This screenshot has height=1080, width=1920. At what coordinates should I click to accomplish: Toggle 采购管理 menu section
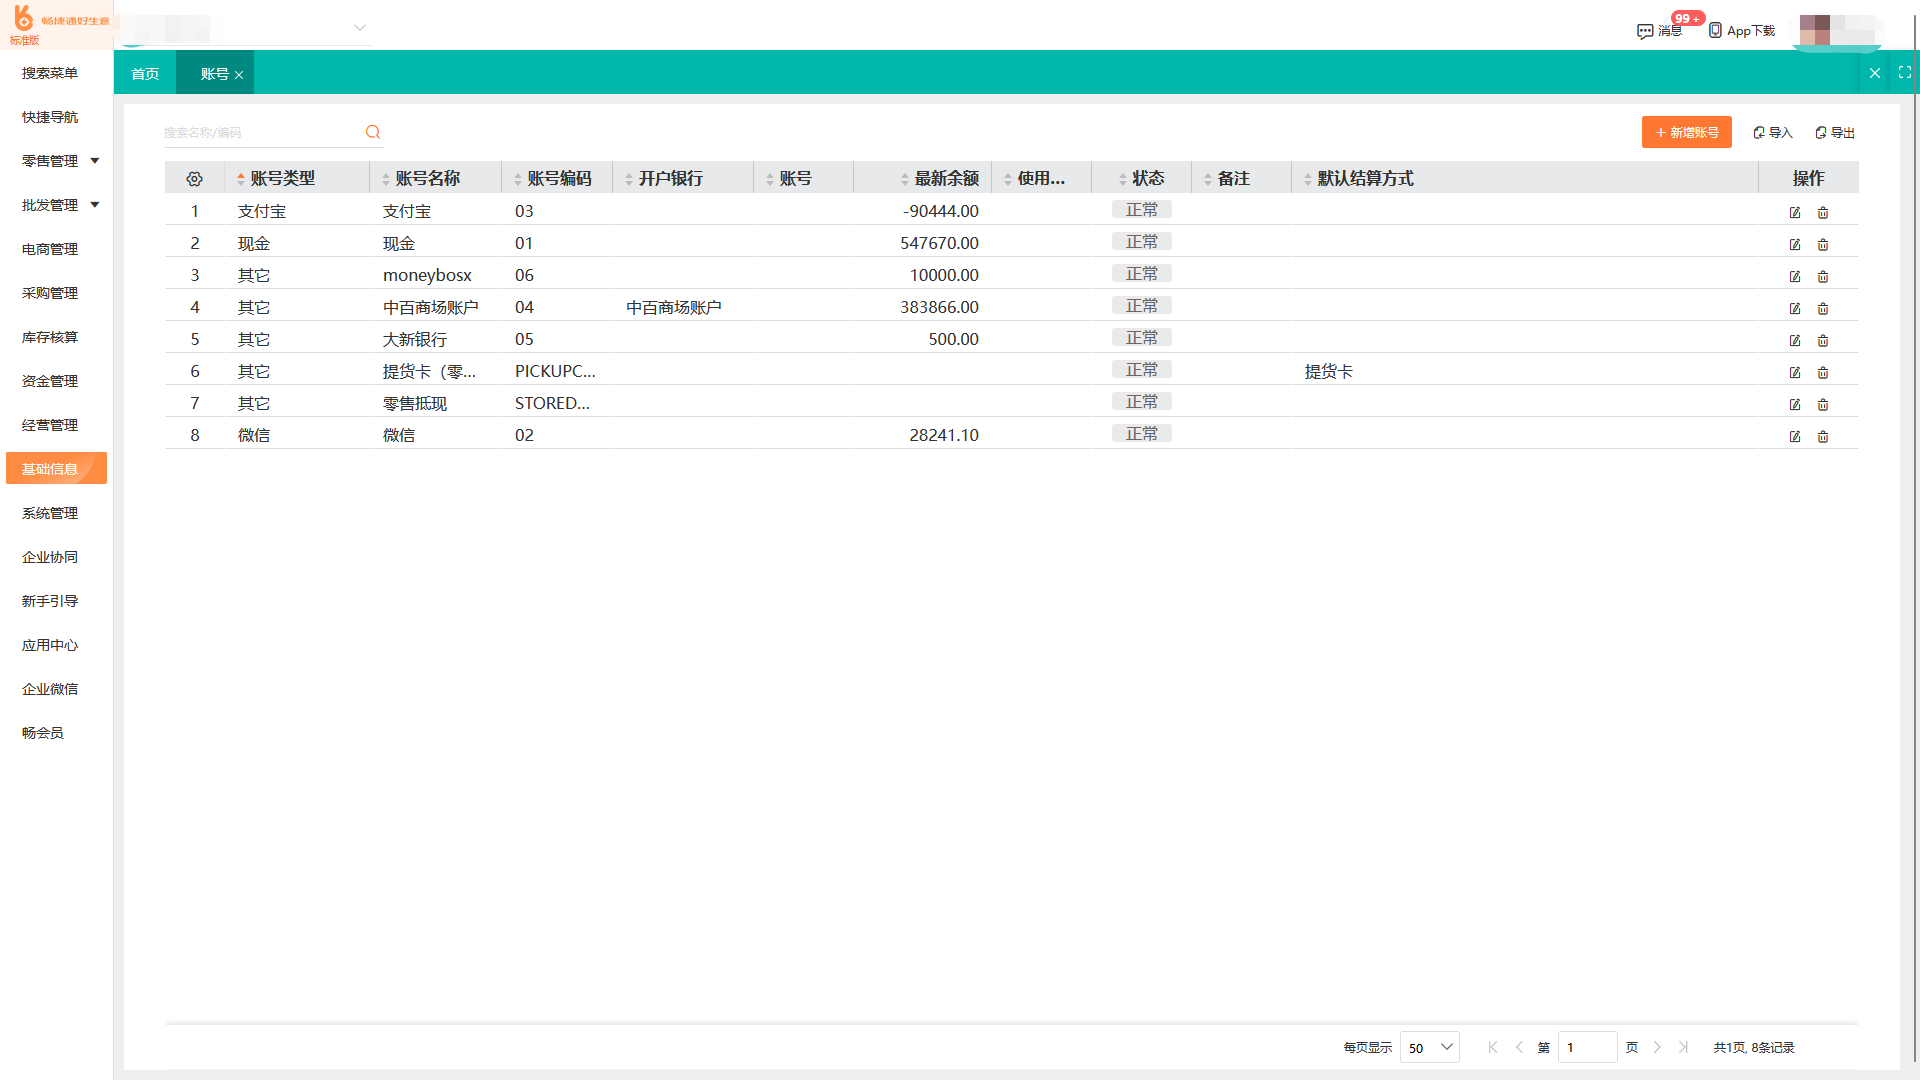click(54, 293)
